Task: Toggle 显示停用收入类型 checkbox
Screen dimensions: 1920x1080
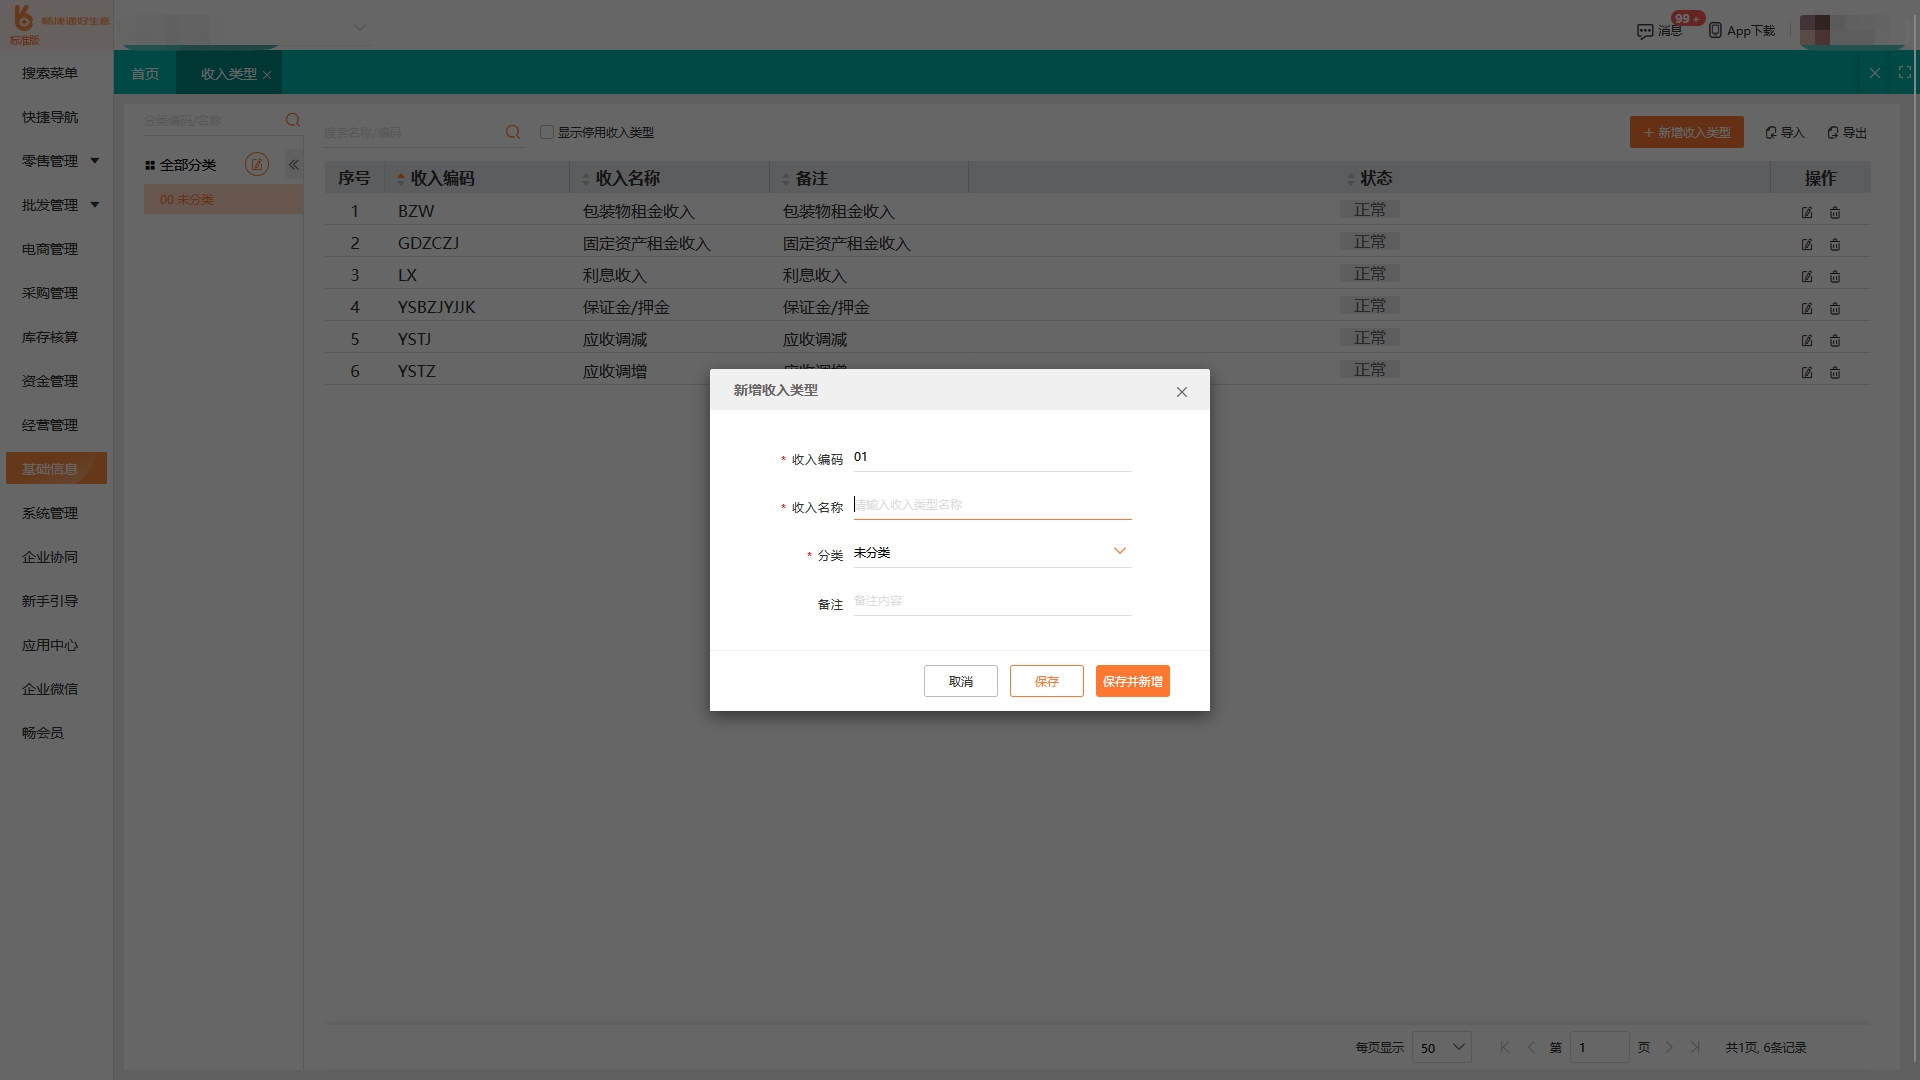Action: (x=546, y=132)
